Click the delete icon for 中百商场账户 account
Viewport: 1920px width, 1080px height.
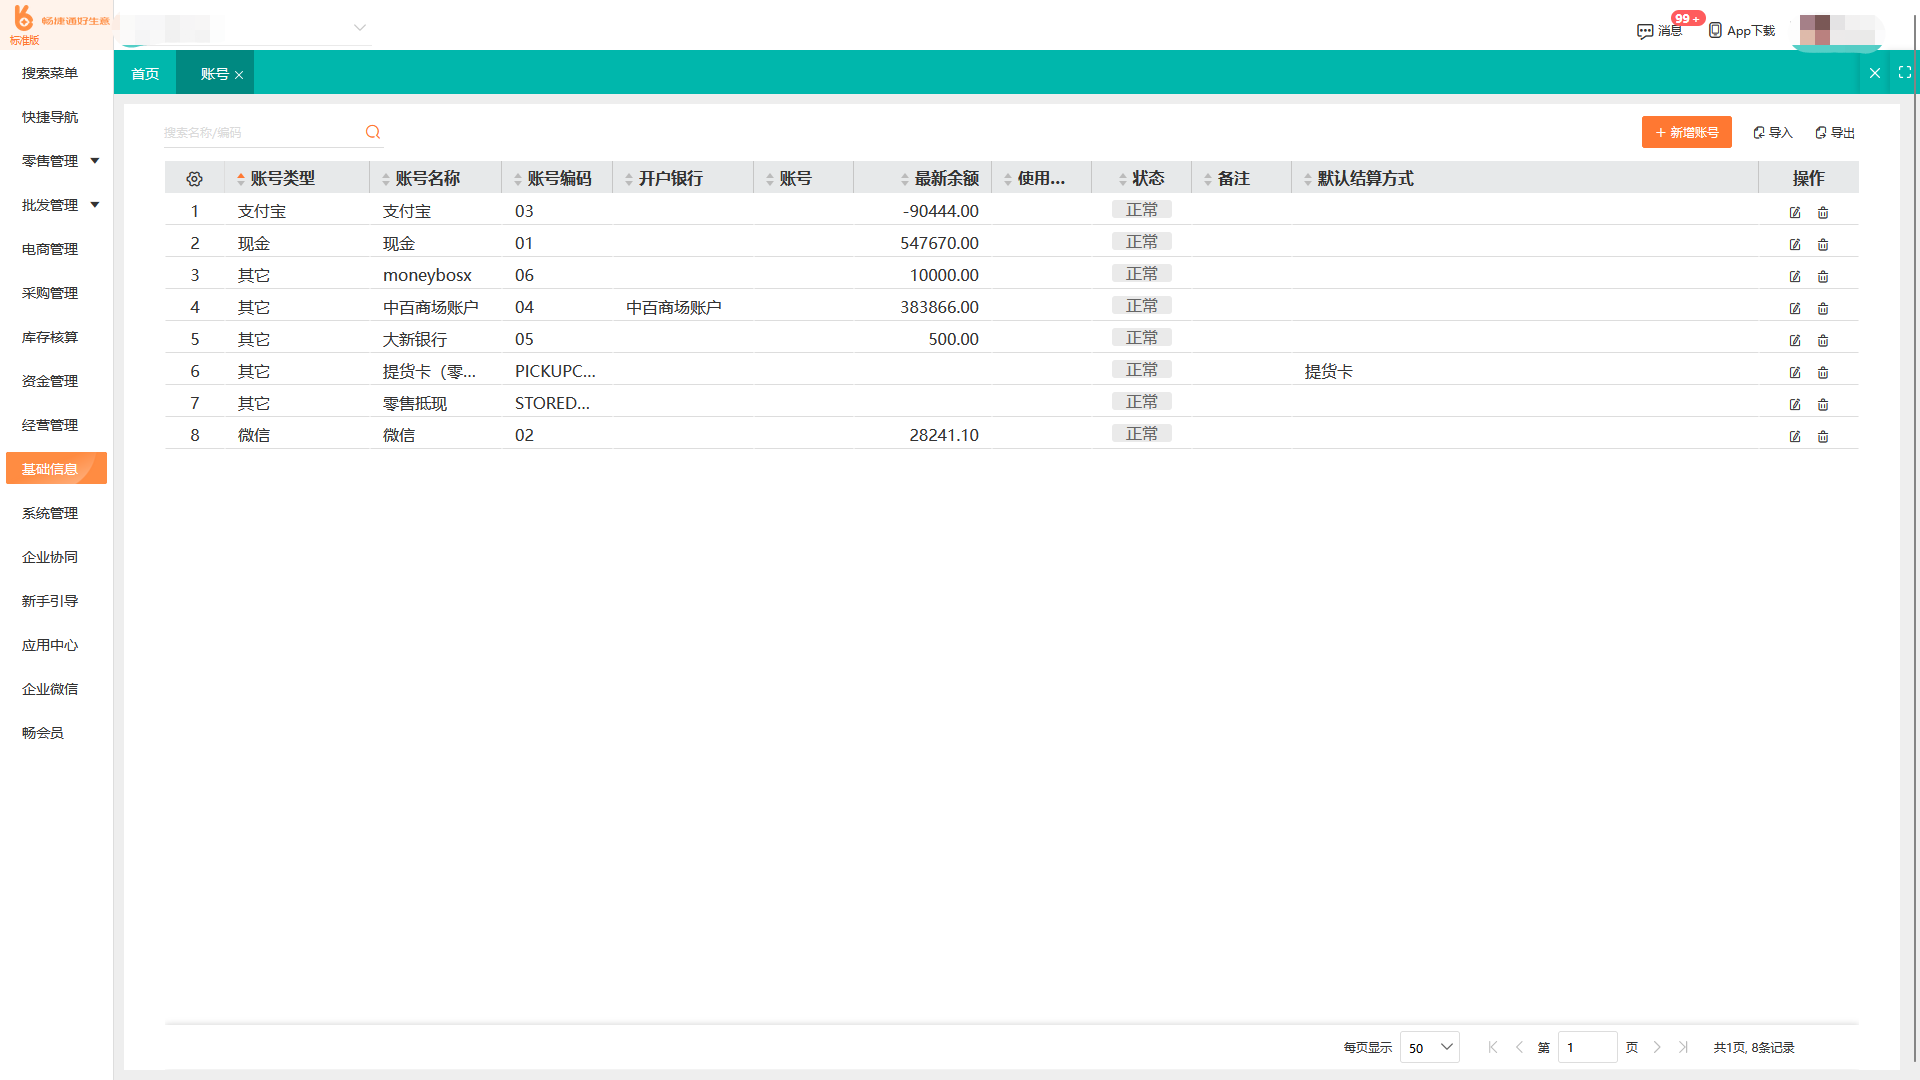1822,307
